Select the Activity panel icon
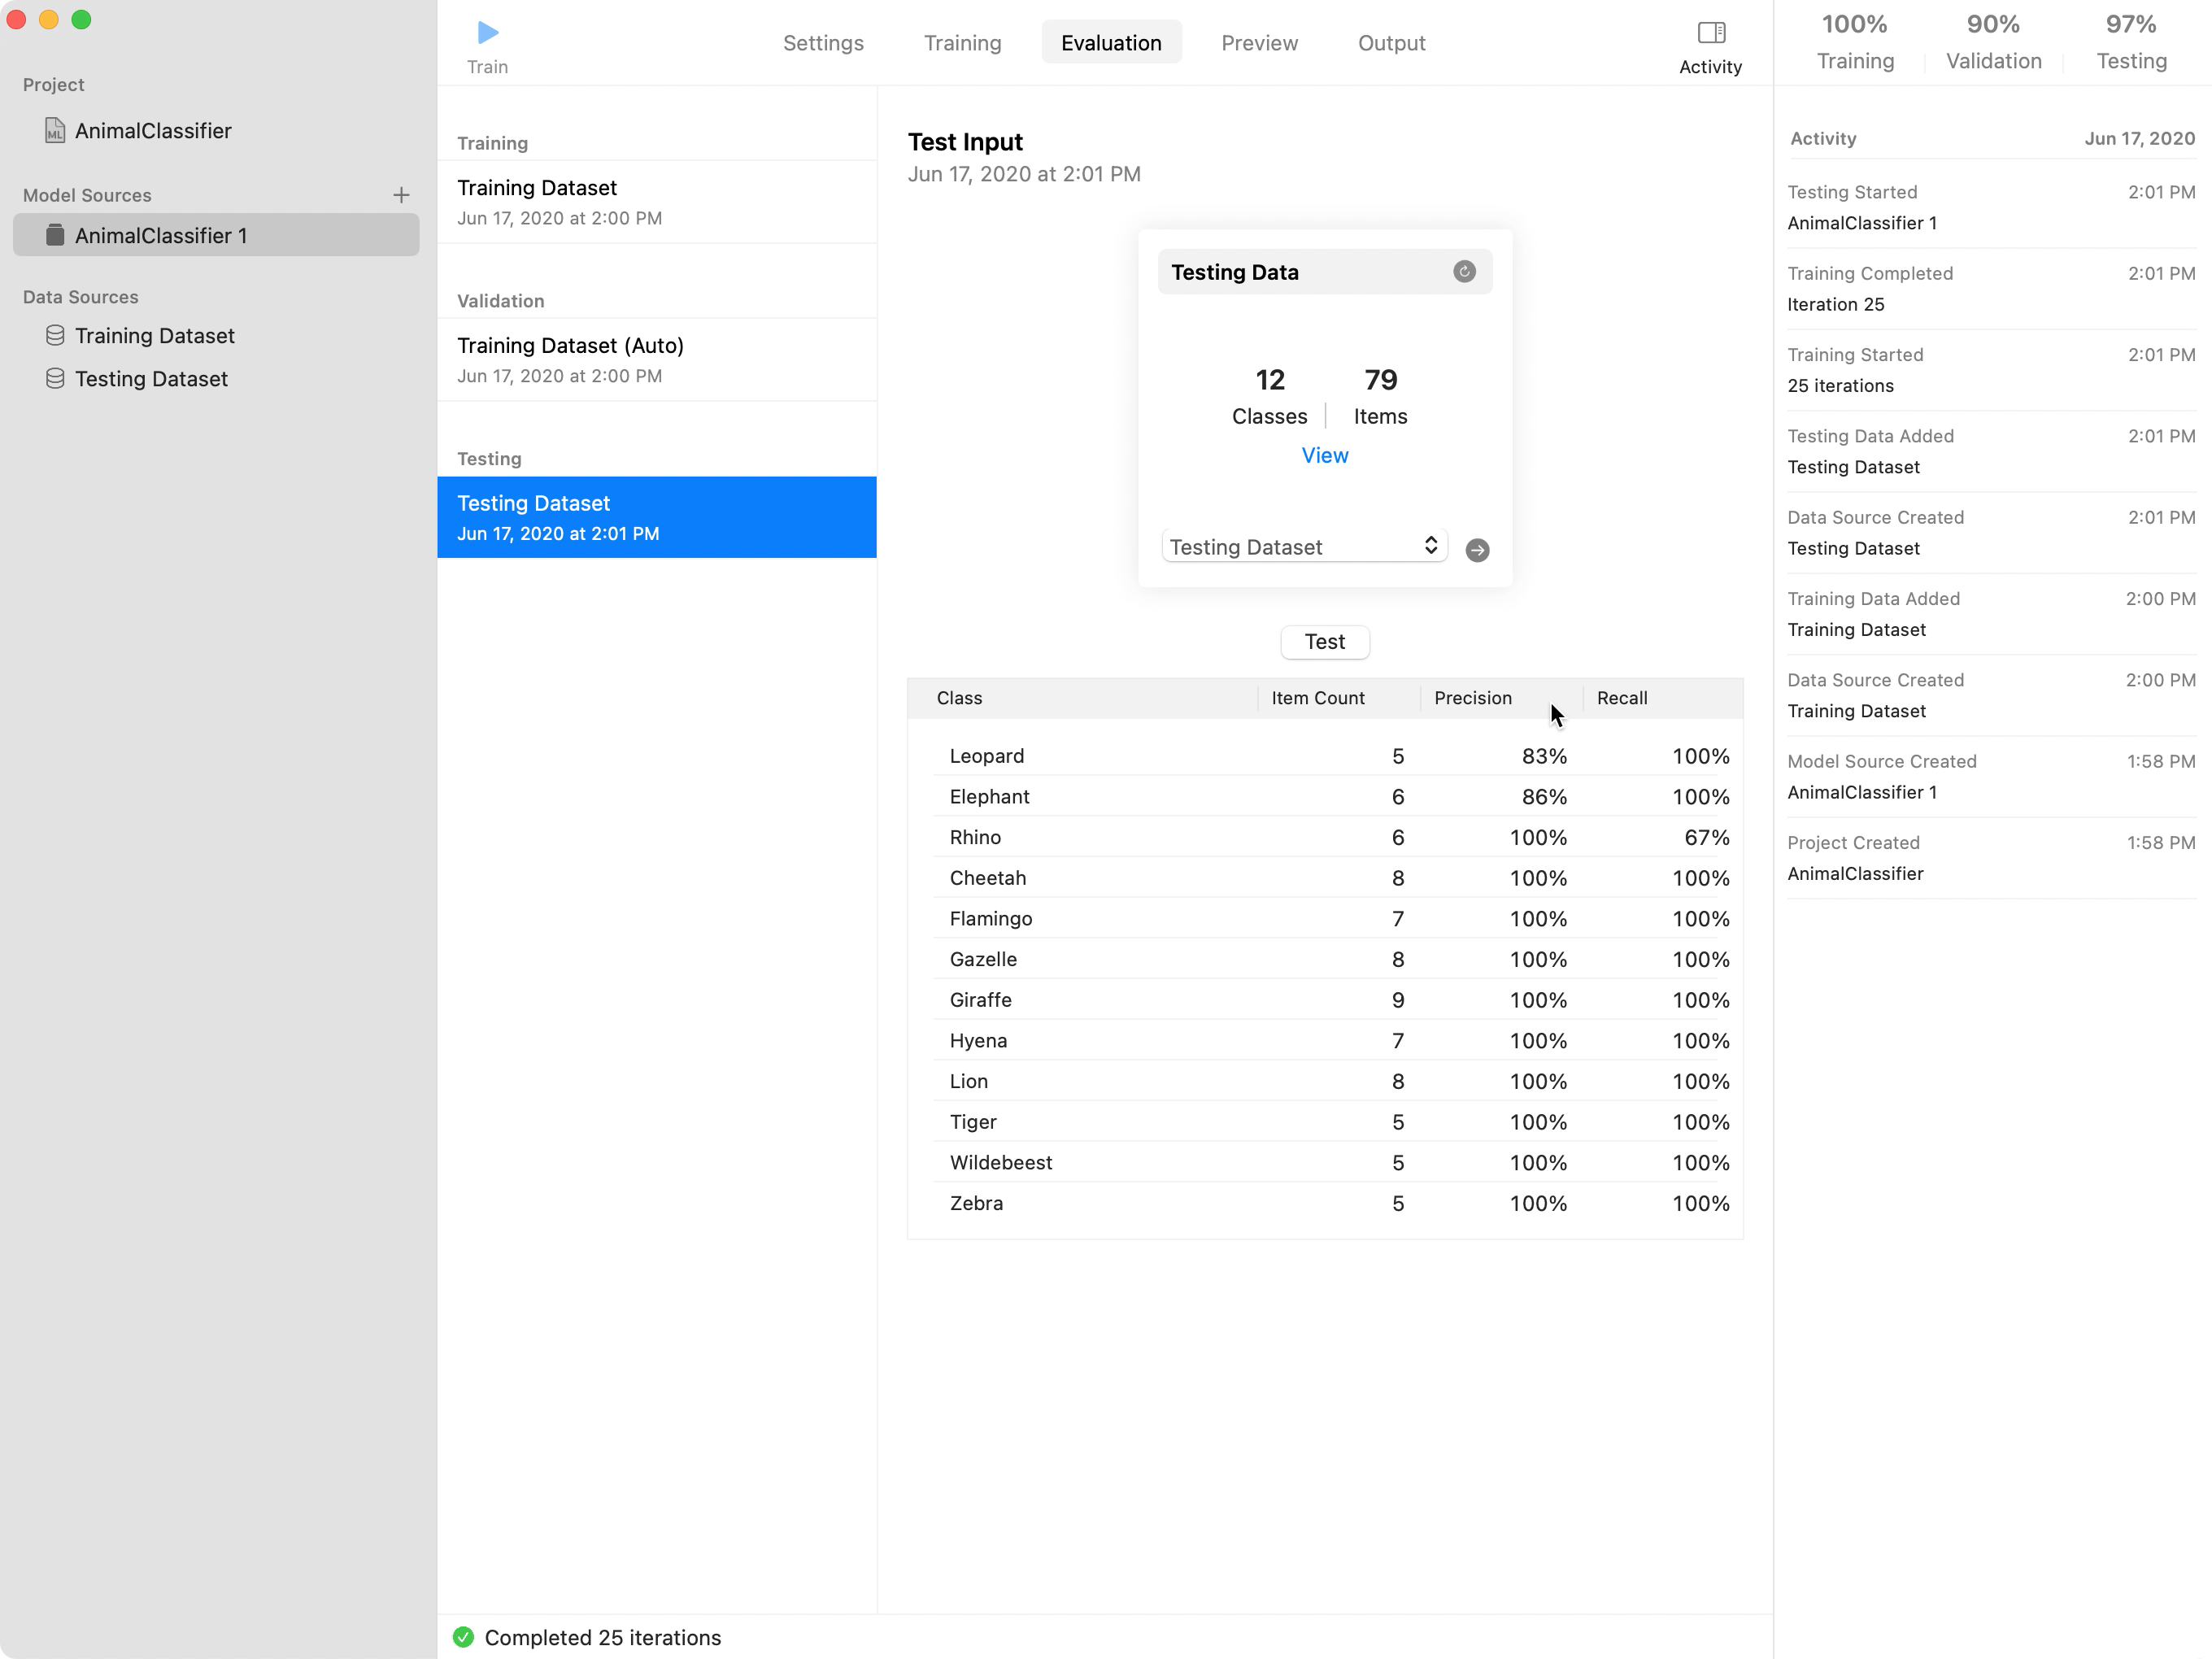 tap(1710, 32)
